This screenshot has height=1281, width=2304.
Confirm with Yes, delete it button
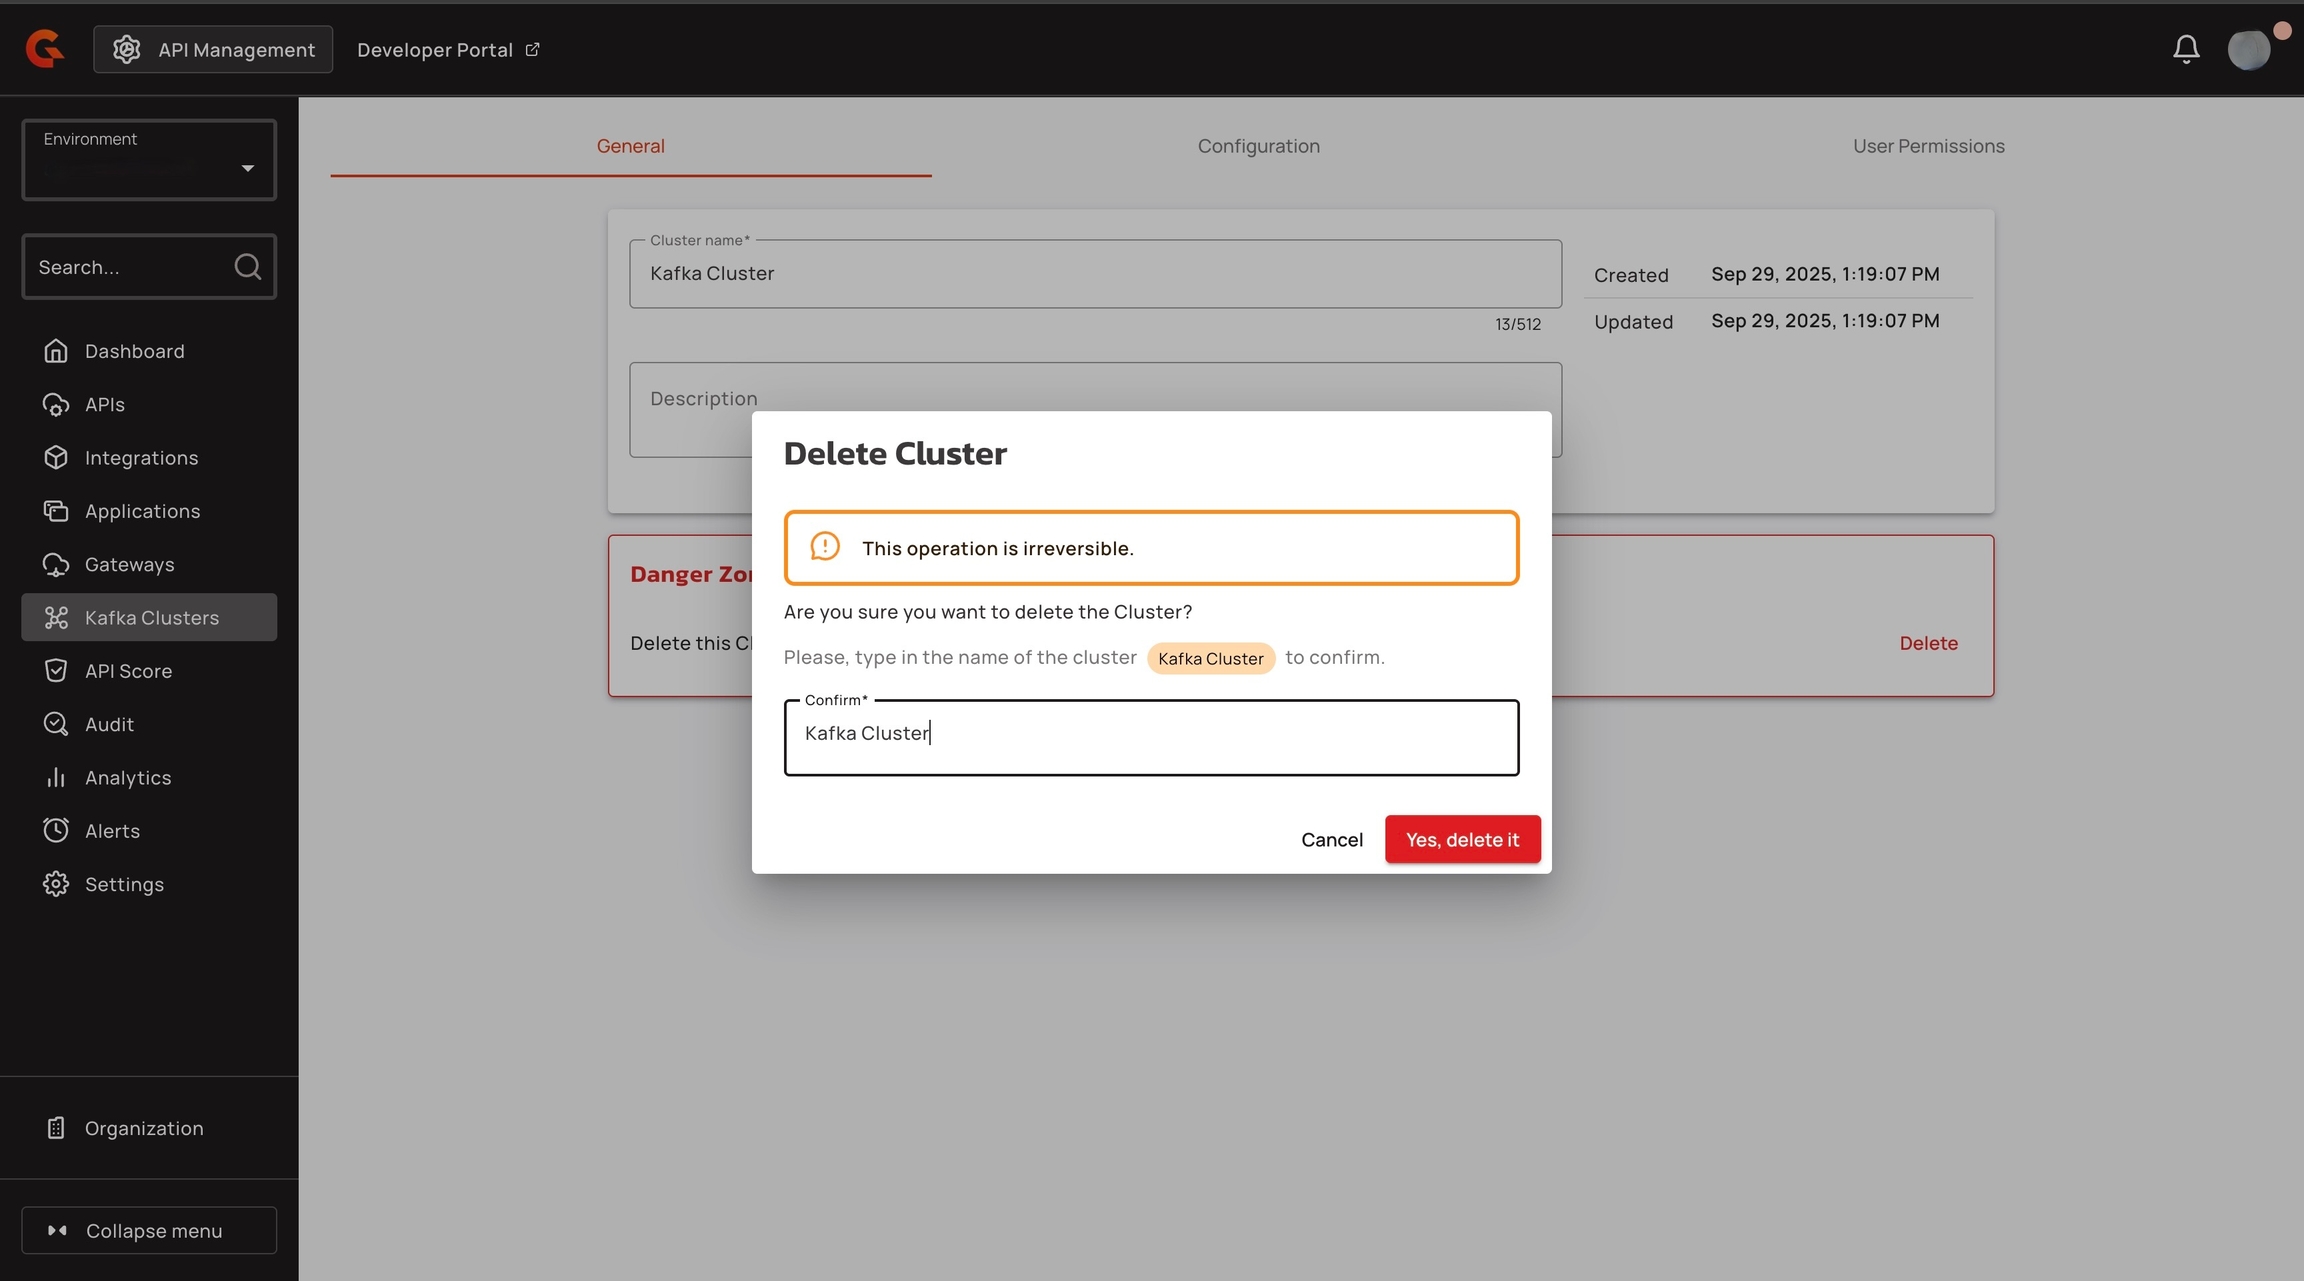click(x=1462, y=839)
